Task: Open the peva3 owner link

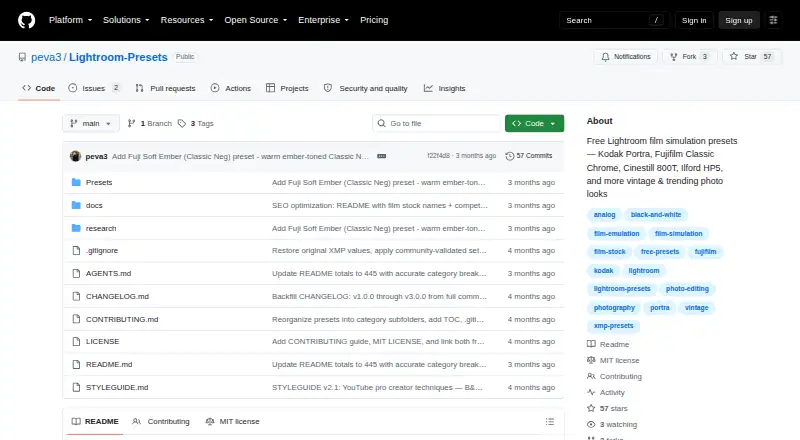Action: [46, 57]
